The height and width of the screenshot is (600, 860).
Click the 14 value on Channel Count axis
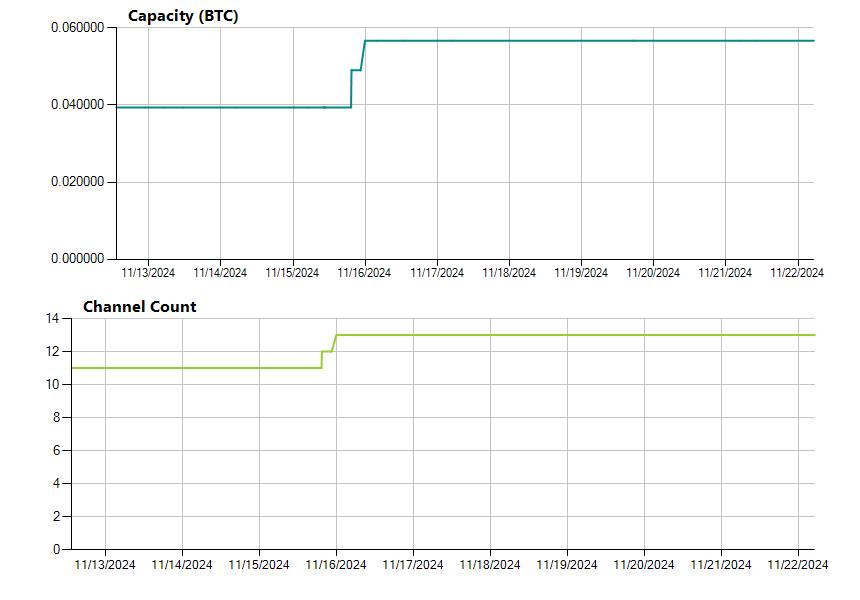(x=53, y=319)
